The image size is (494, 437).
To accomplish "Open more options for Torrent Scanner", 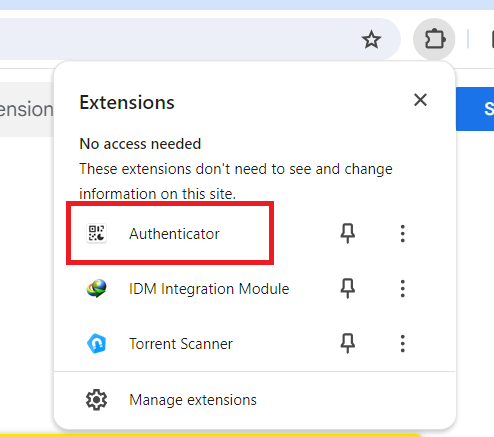I will (x=403, y=343).
